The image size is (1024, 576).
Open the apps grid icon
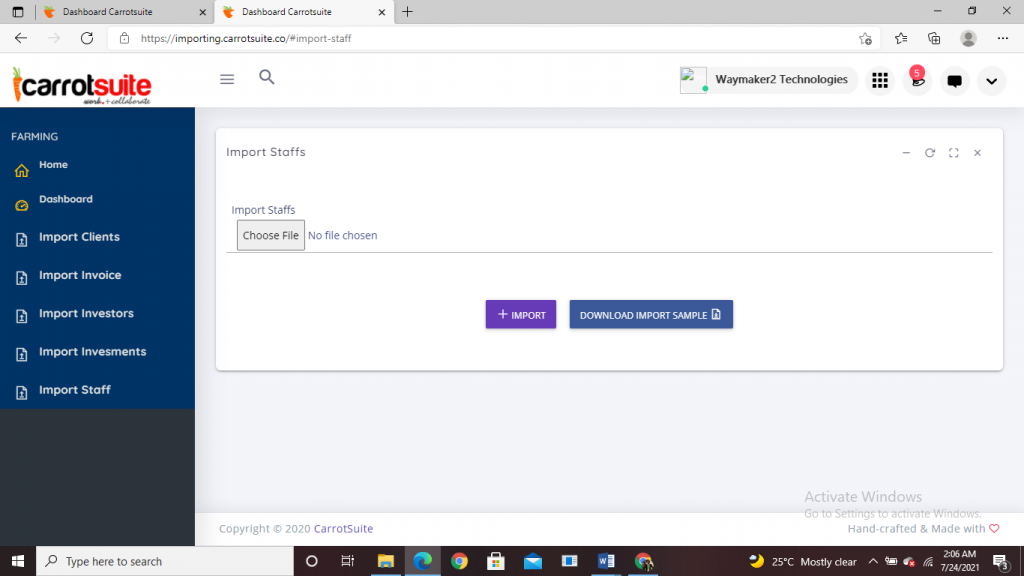point(880,81)
